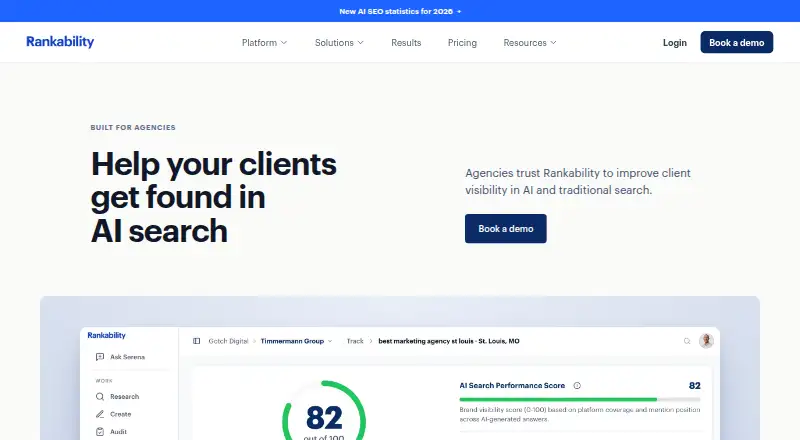
Task: Open the Pricing page
Action: coord(462,43)
